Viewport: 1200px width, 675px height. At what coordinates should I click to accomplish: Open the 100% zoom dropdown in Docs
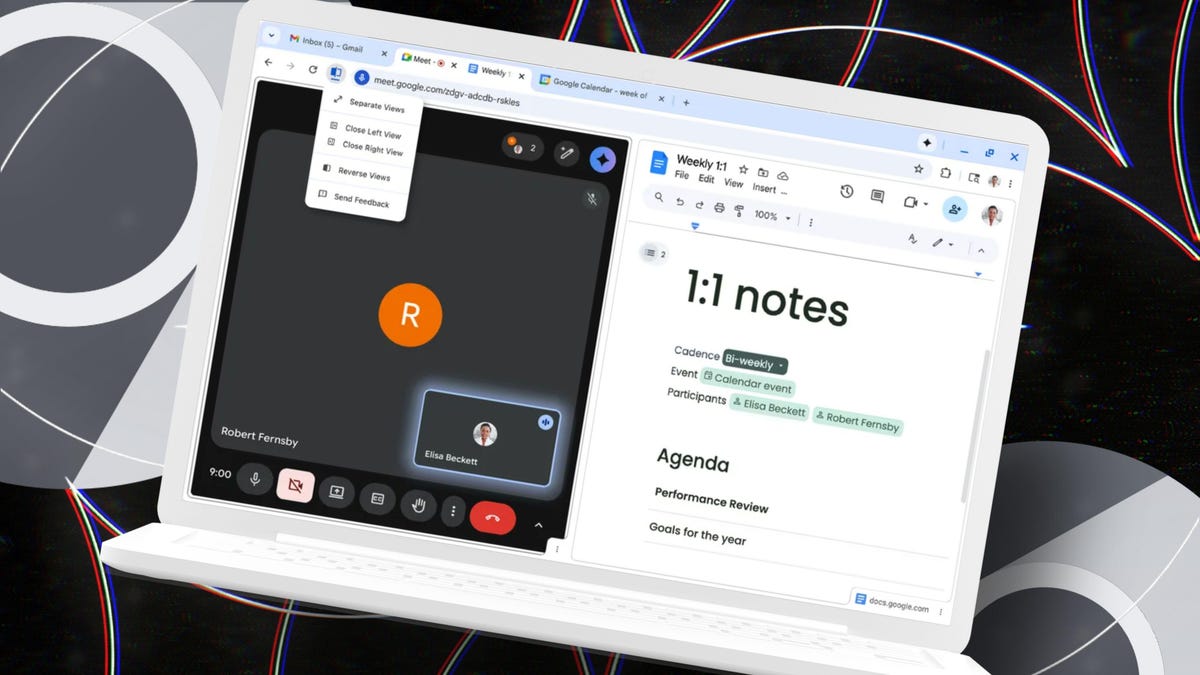[771, 216]
